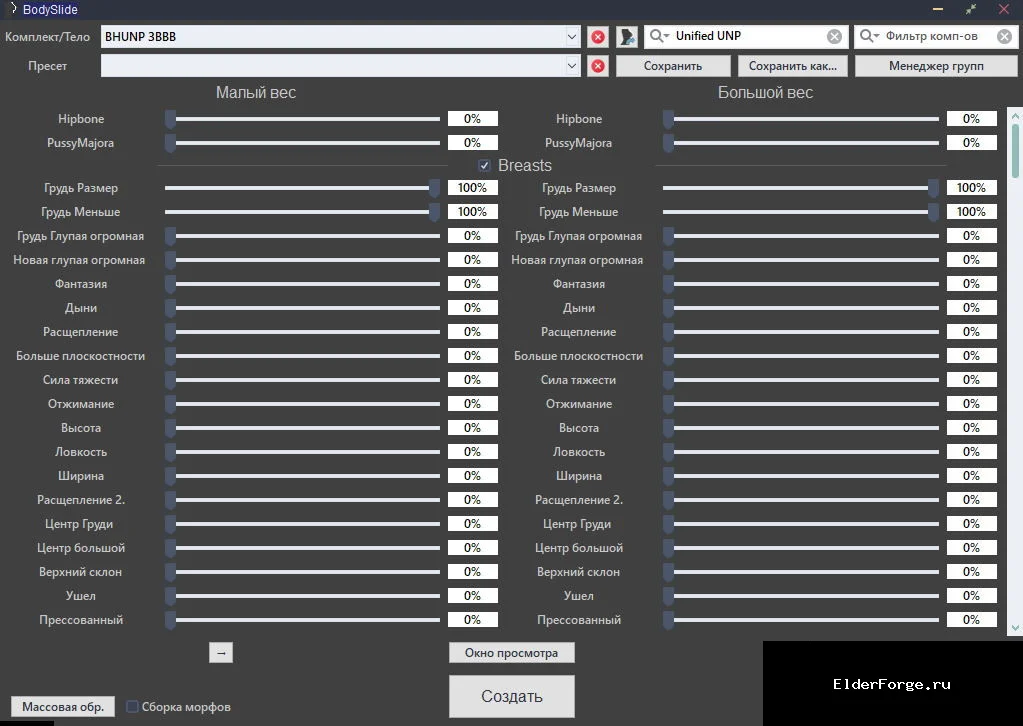1023x726 pixels.
Task: Click the Массовая обр. batch button
Action: coord(63,707)
